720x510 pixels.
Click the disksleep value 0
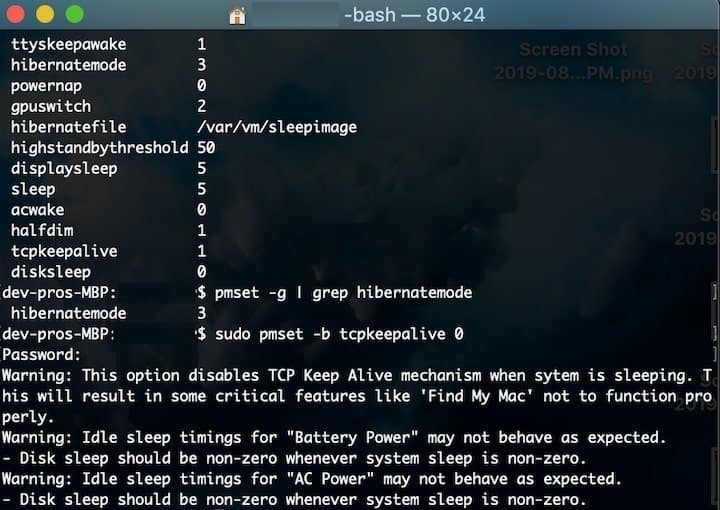(x=202, y=272)
